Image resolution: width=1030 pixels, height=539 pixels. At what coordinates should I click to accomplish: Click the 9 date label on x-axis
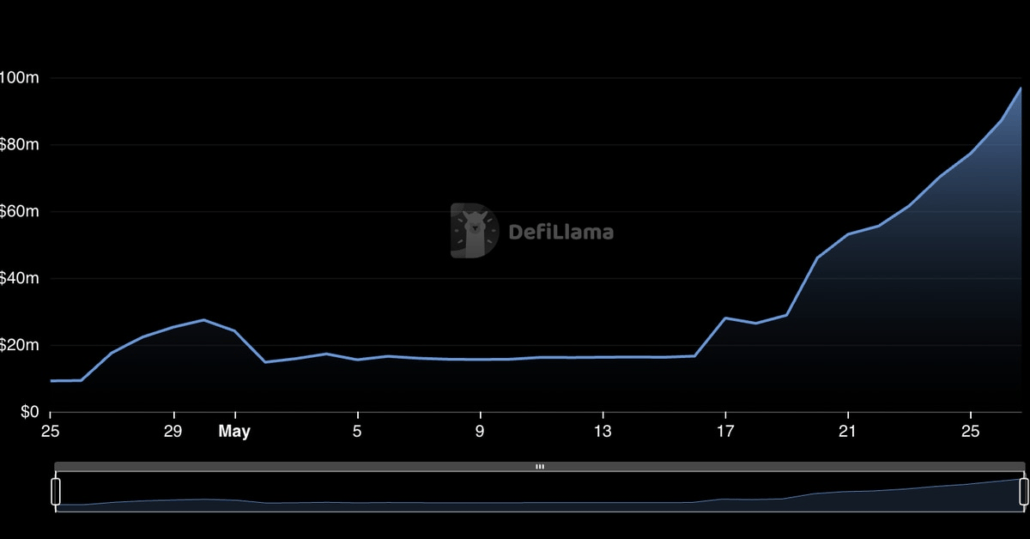[x=480, y=432]
